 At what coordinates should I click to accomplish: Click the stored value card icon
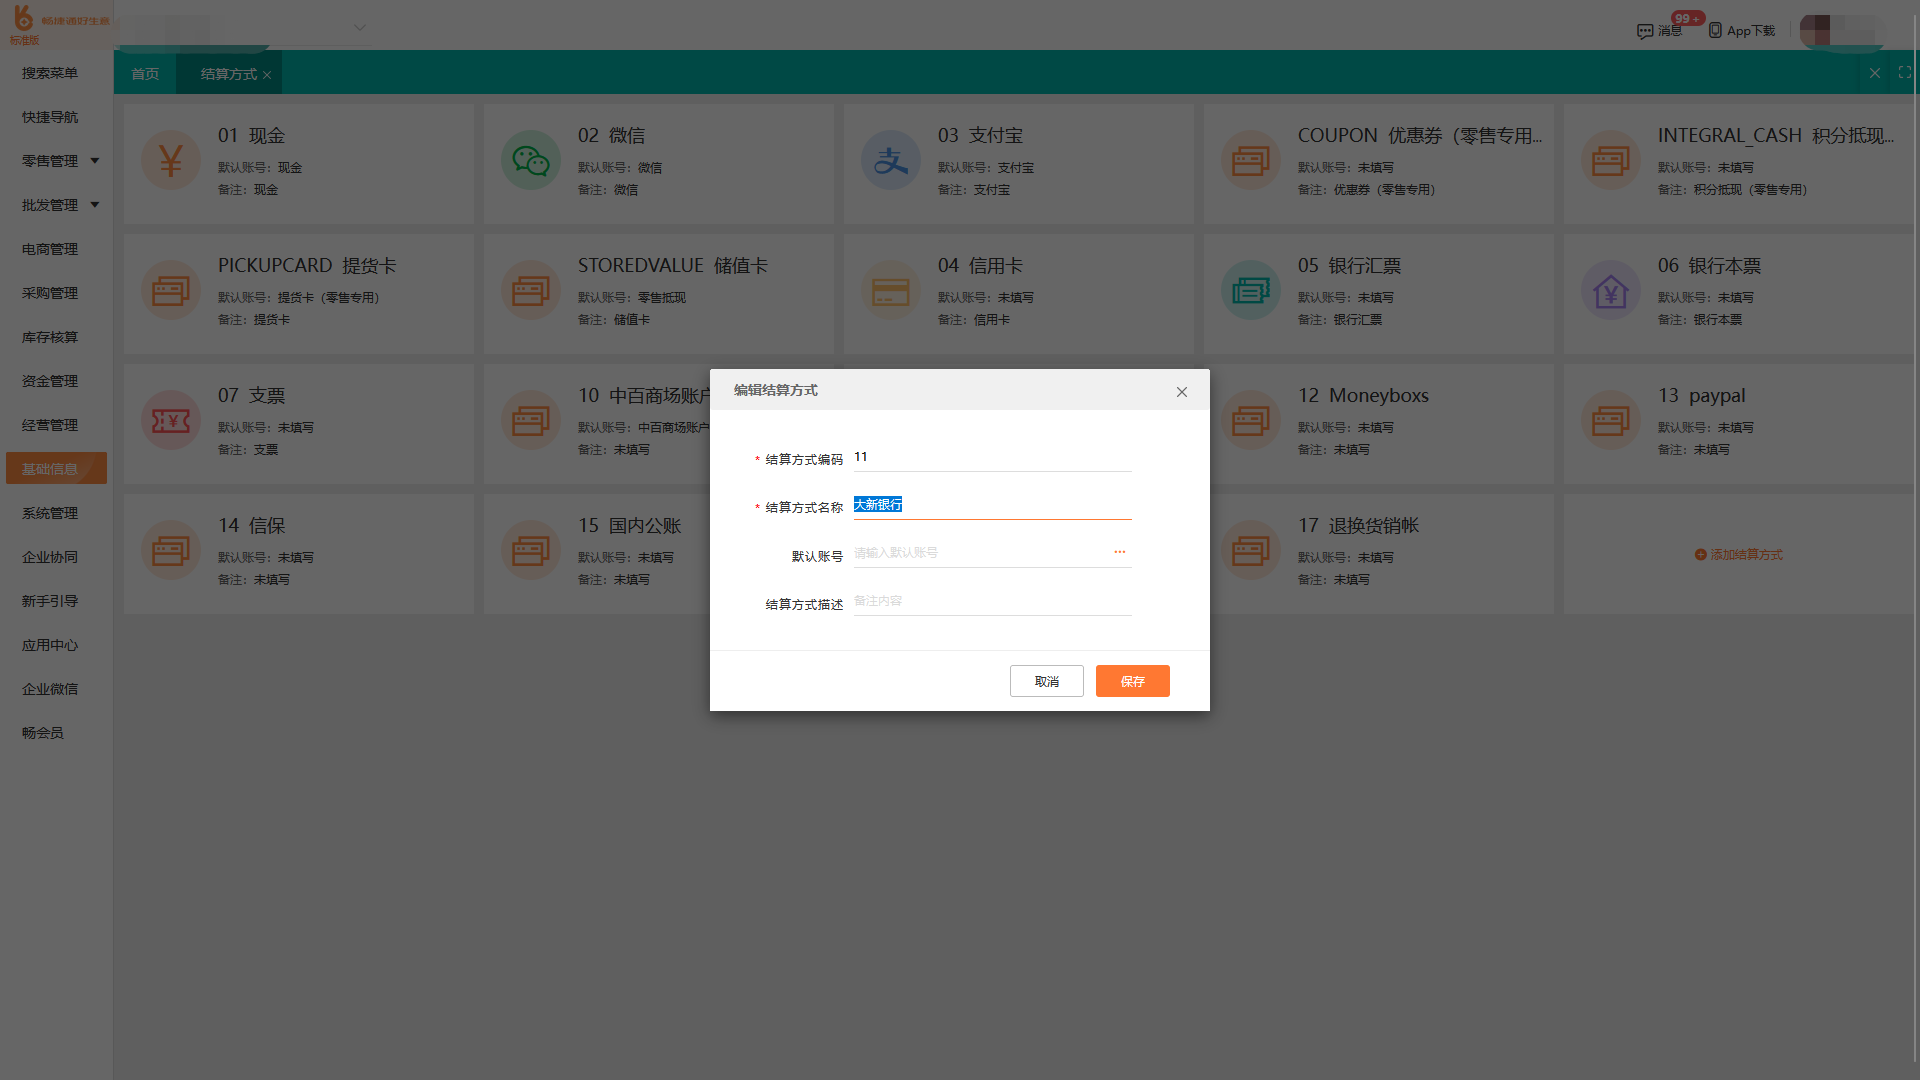[x=531, y=289]
